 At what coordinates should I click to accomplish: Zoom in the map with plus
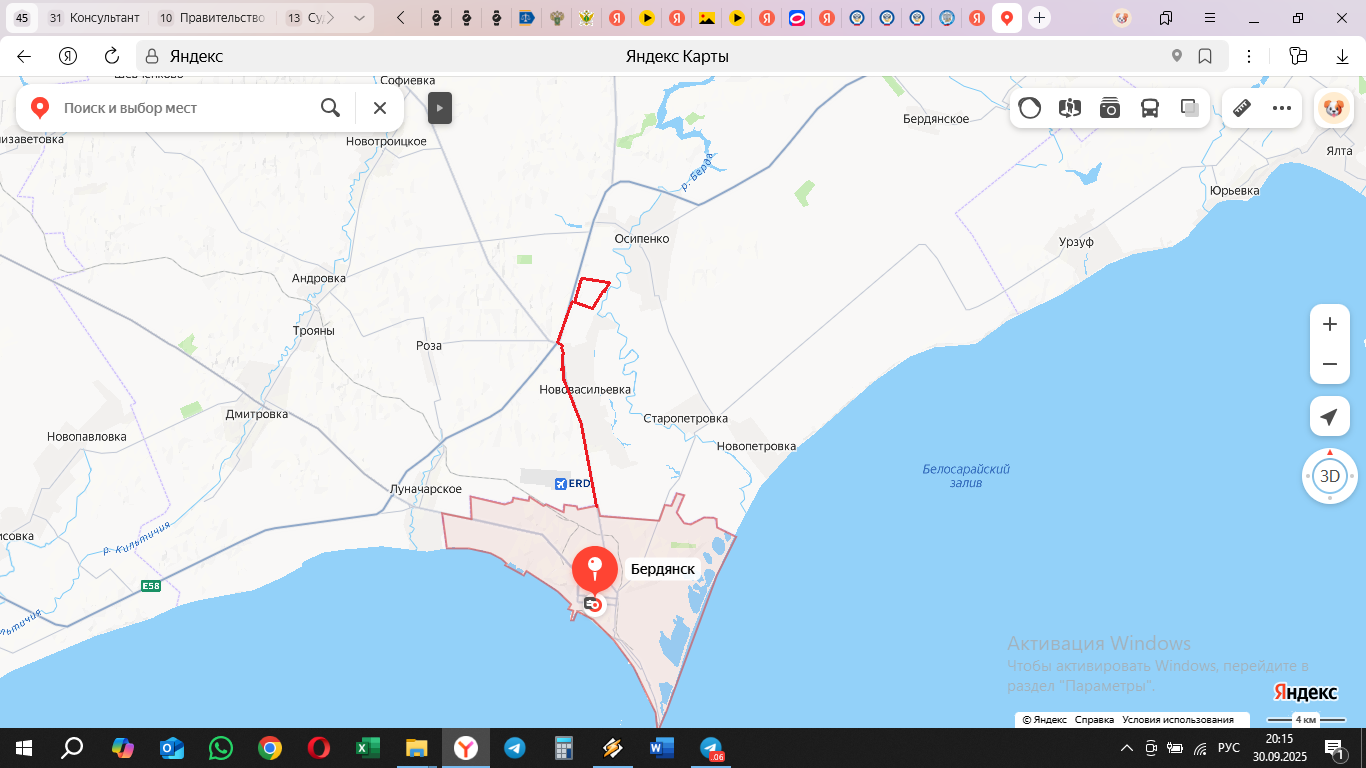1329,324
